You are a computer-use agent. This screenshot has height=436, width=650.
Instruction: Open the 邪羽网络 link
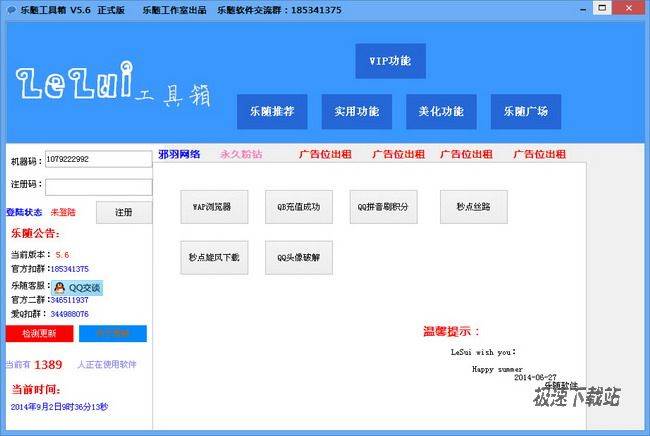(179, 155)
